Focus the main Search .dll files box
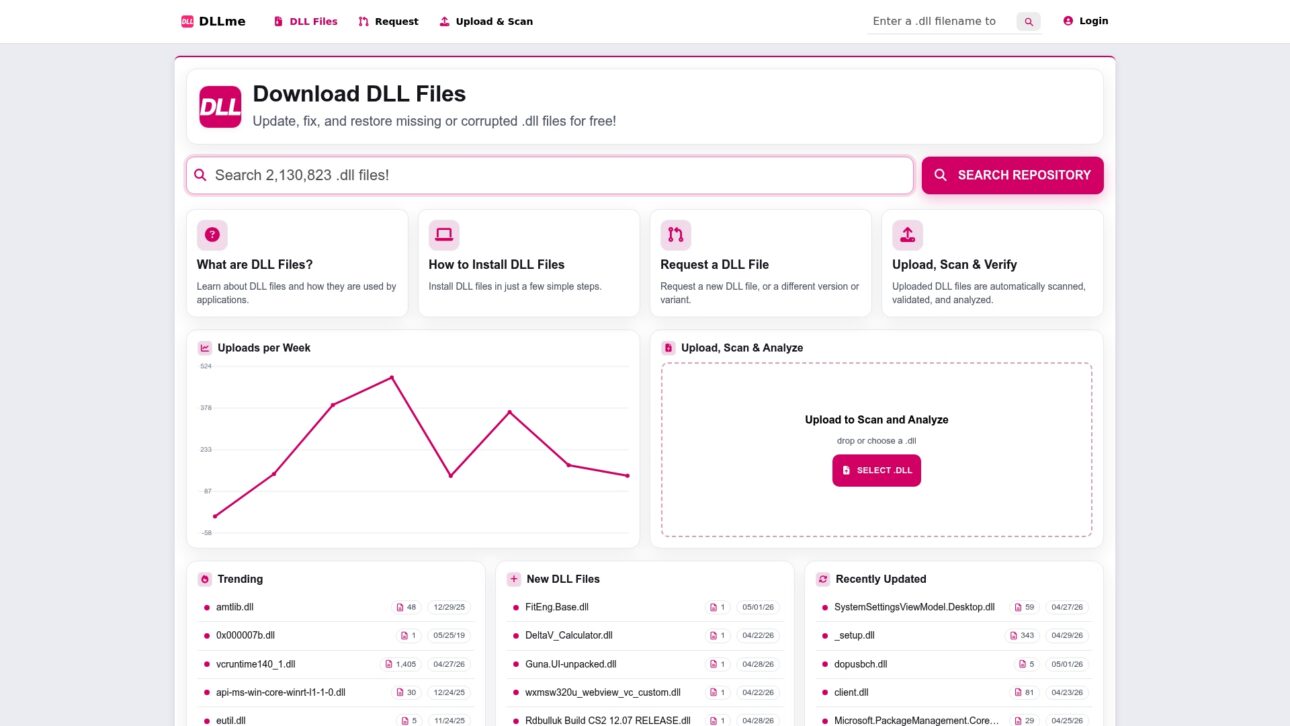Image resolution: width=1290 pixels, height=726 pixels. coord(550,175)
